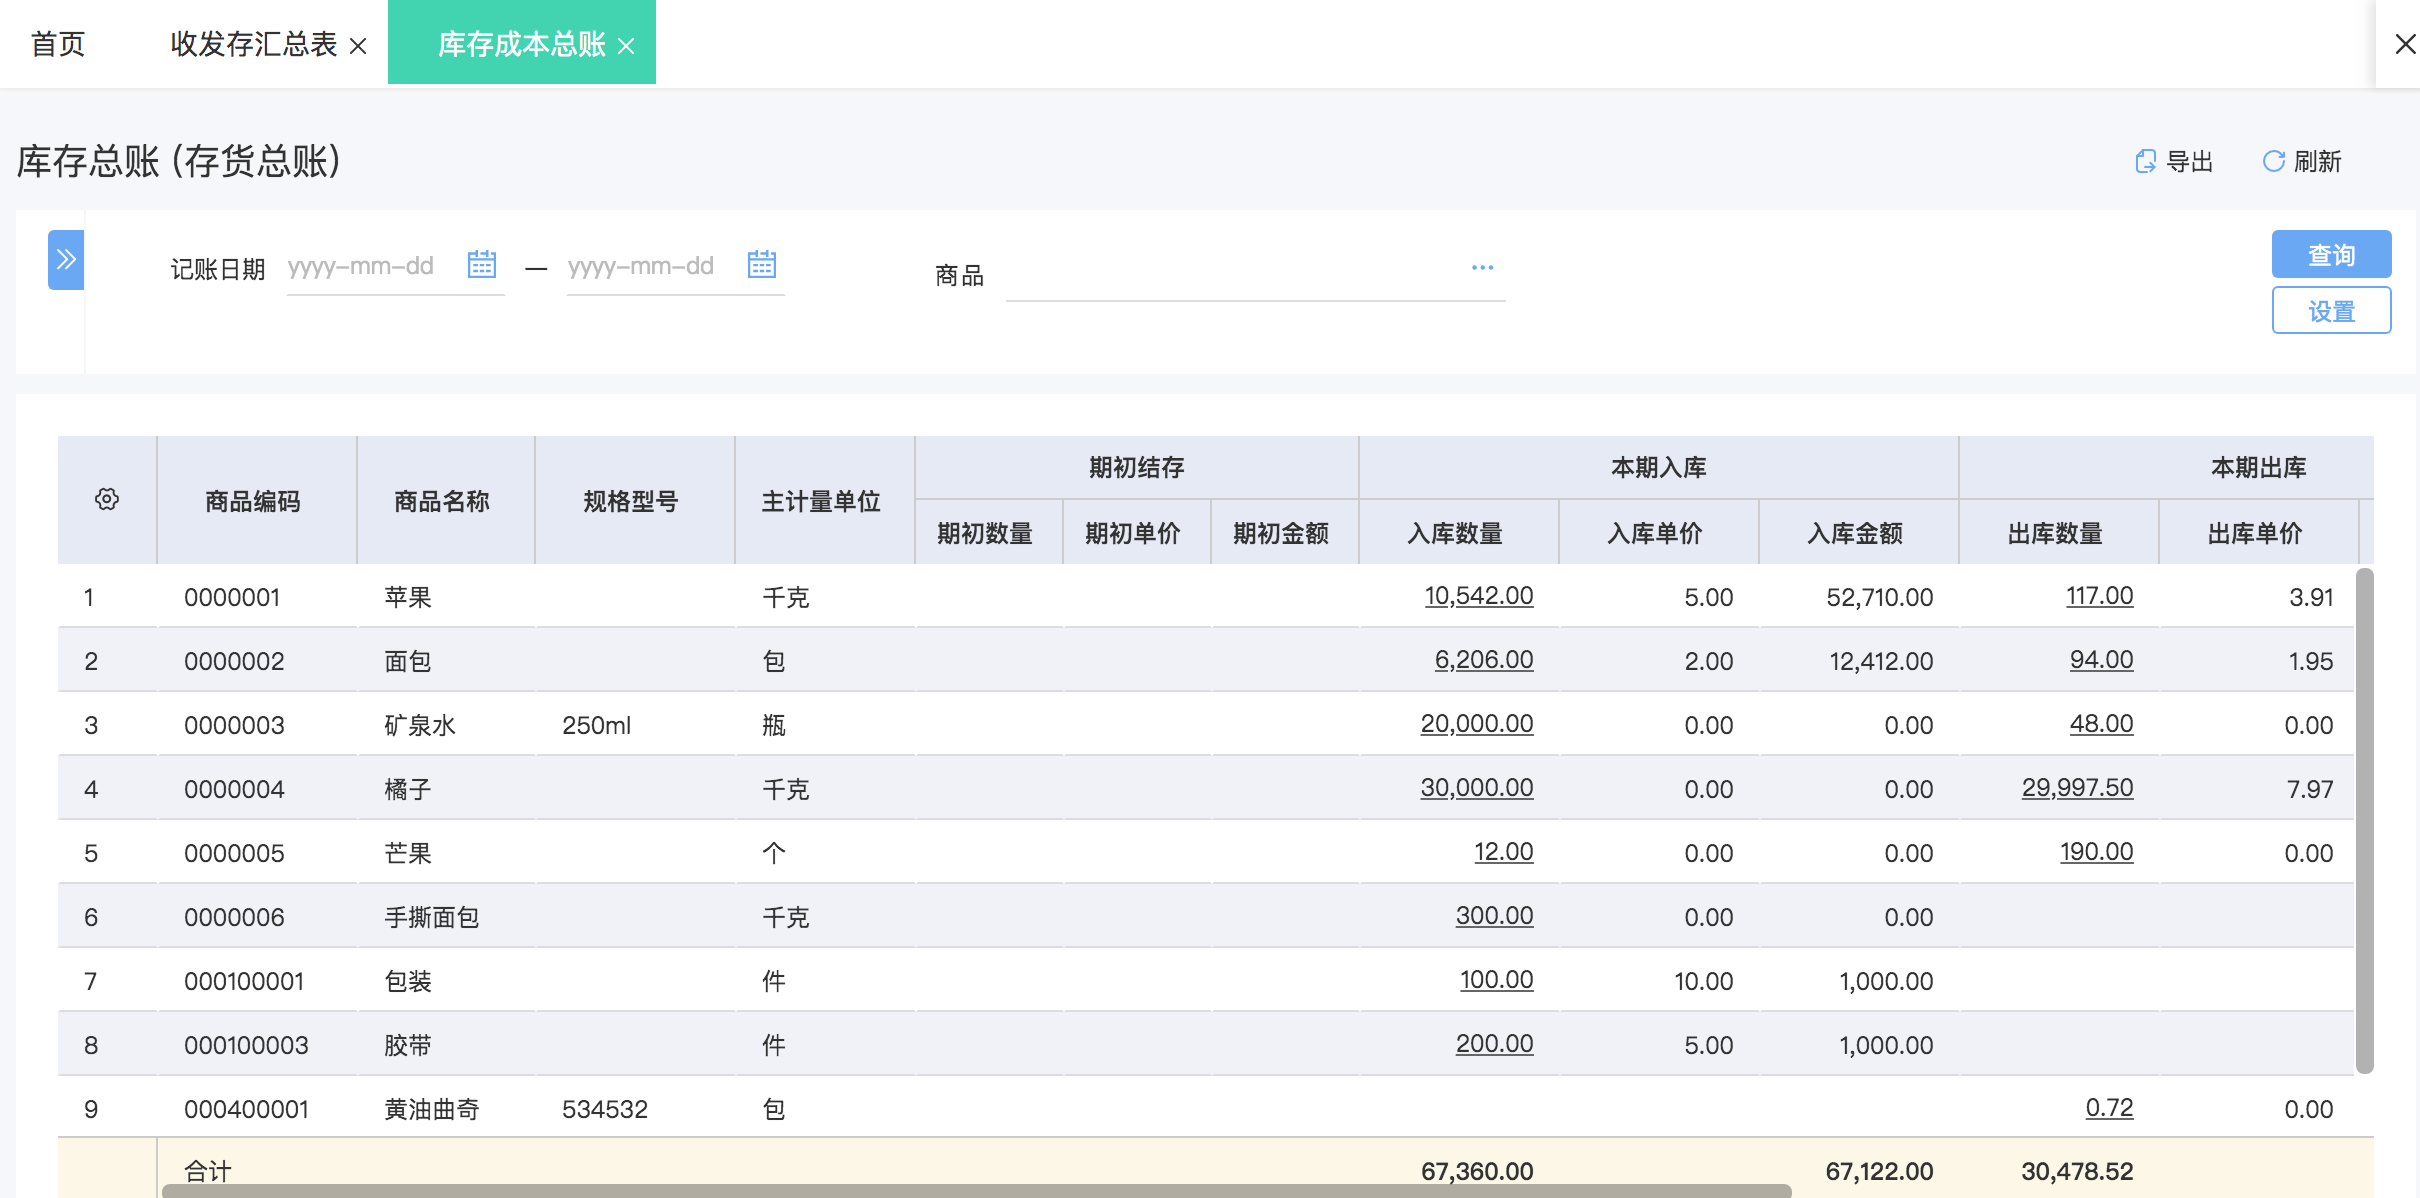Click the expand arrow on left side

point(65,258)
